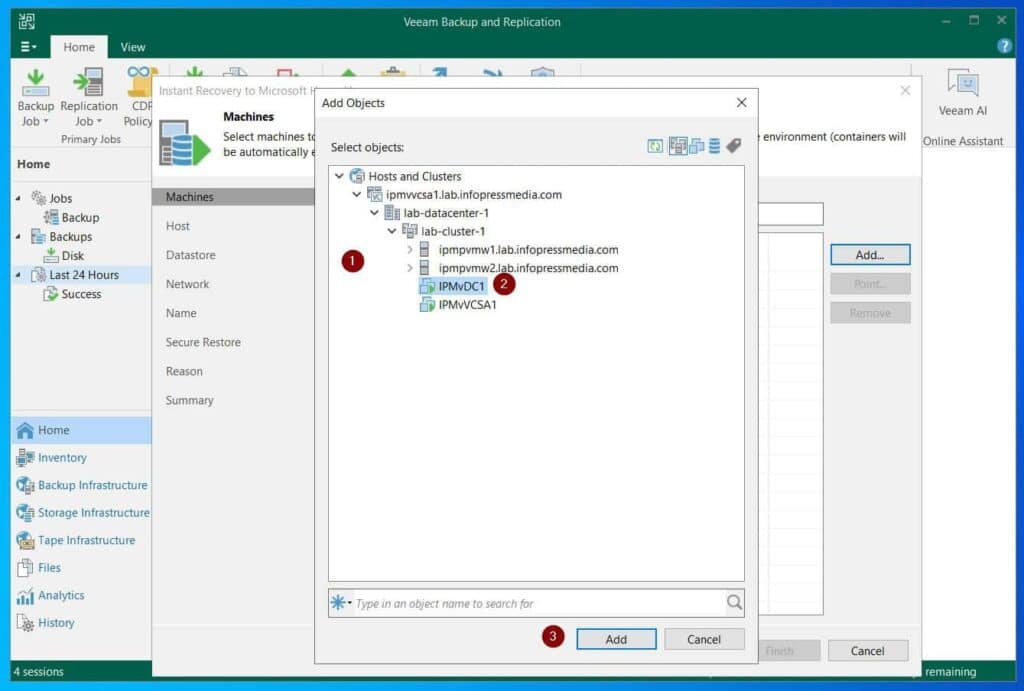The image size is (1024, 691).
Task: Open the object type filter asterisk dropdown
Action: point(341,602)
